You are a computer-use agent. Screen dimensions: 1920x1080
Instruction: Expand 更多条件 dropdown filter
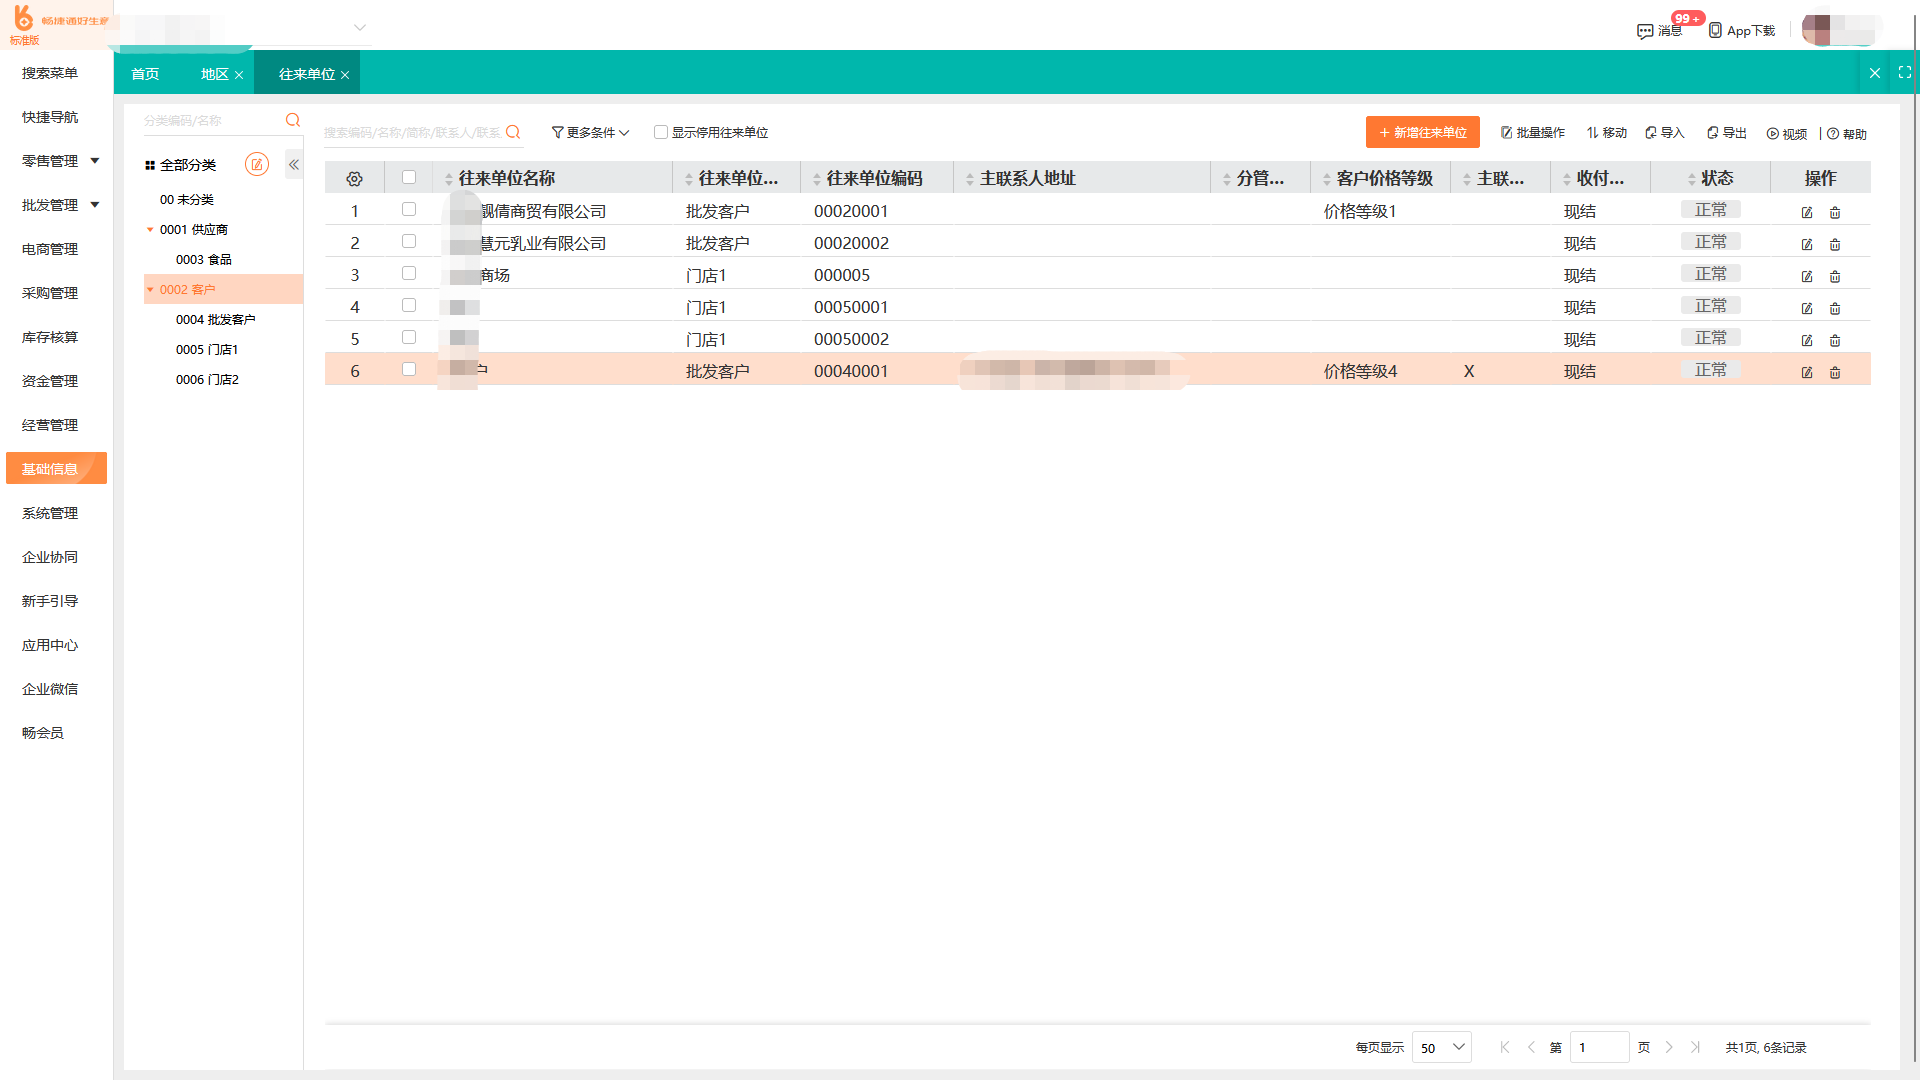(x=593, y=132)
